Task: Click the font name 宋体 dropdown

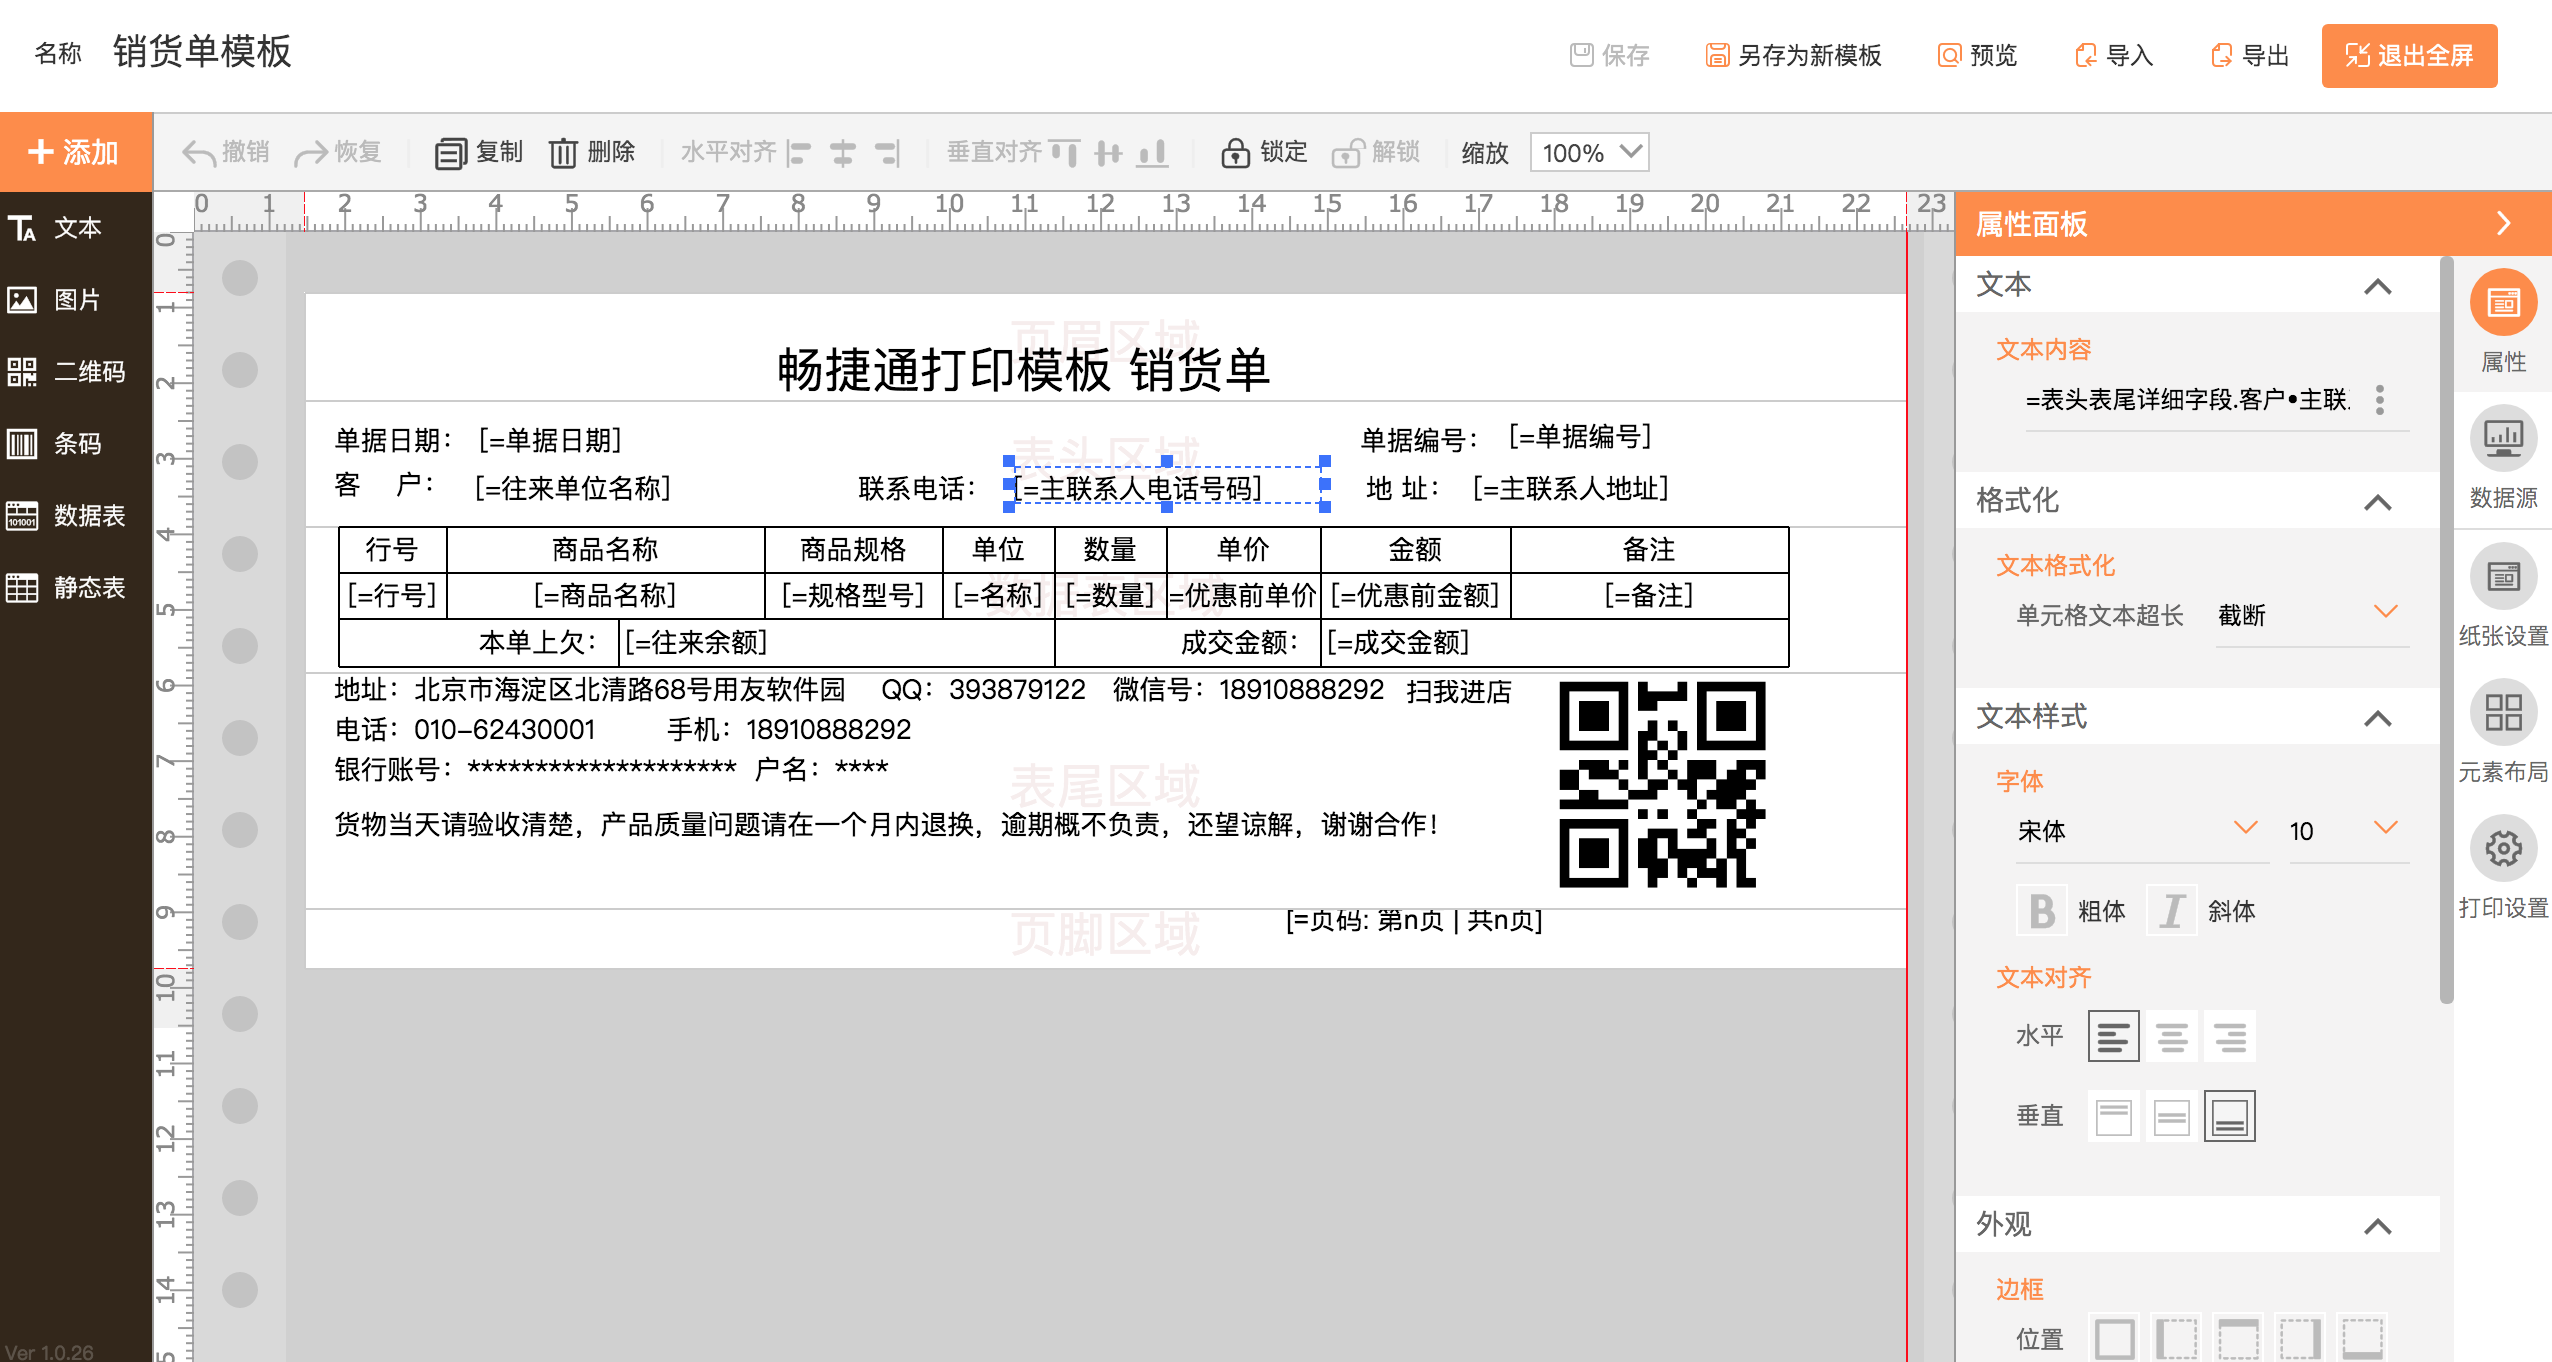Action: click(2135, 830)
